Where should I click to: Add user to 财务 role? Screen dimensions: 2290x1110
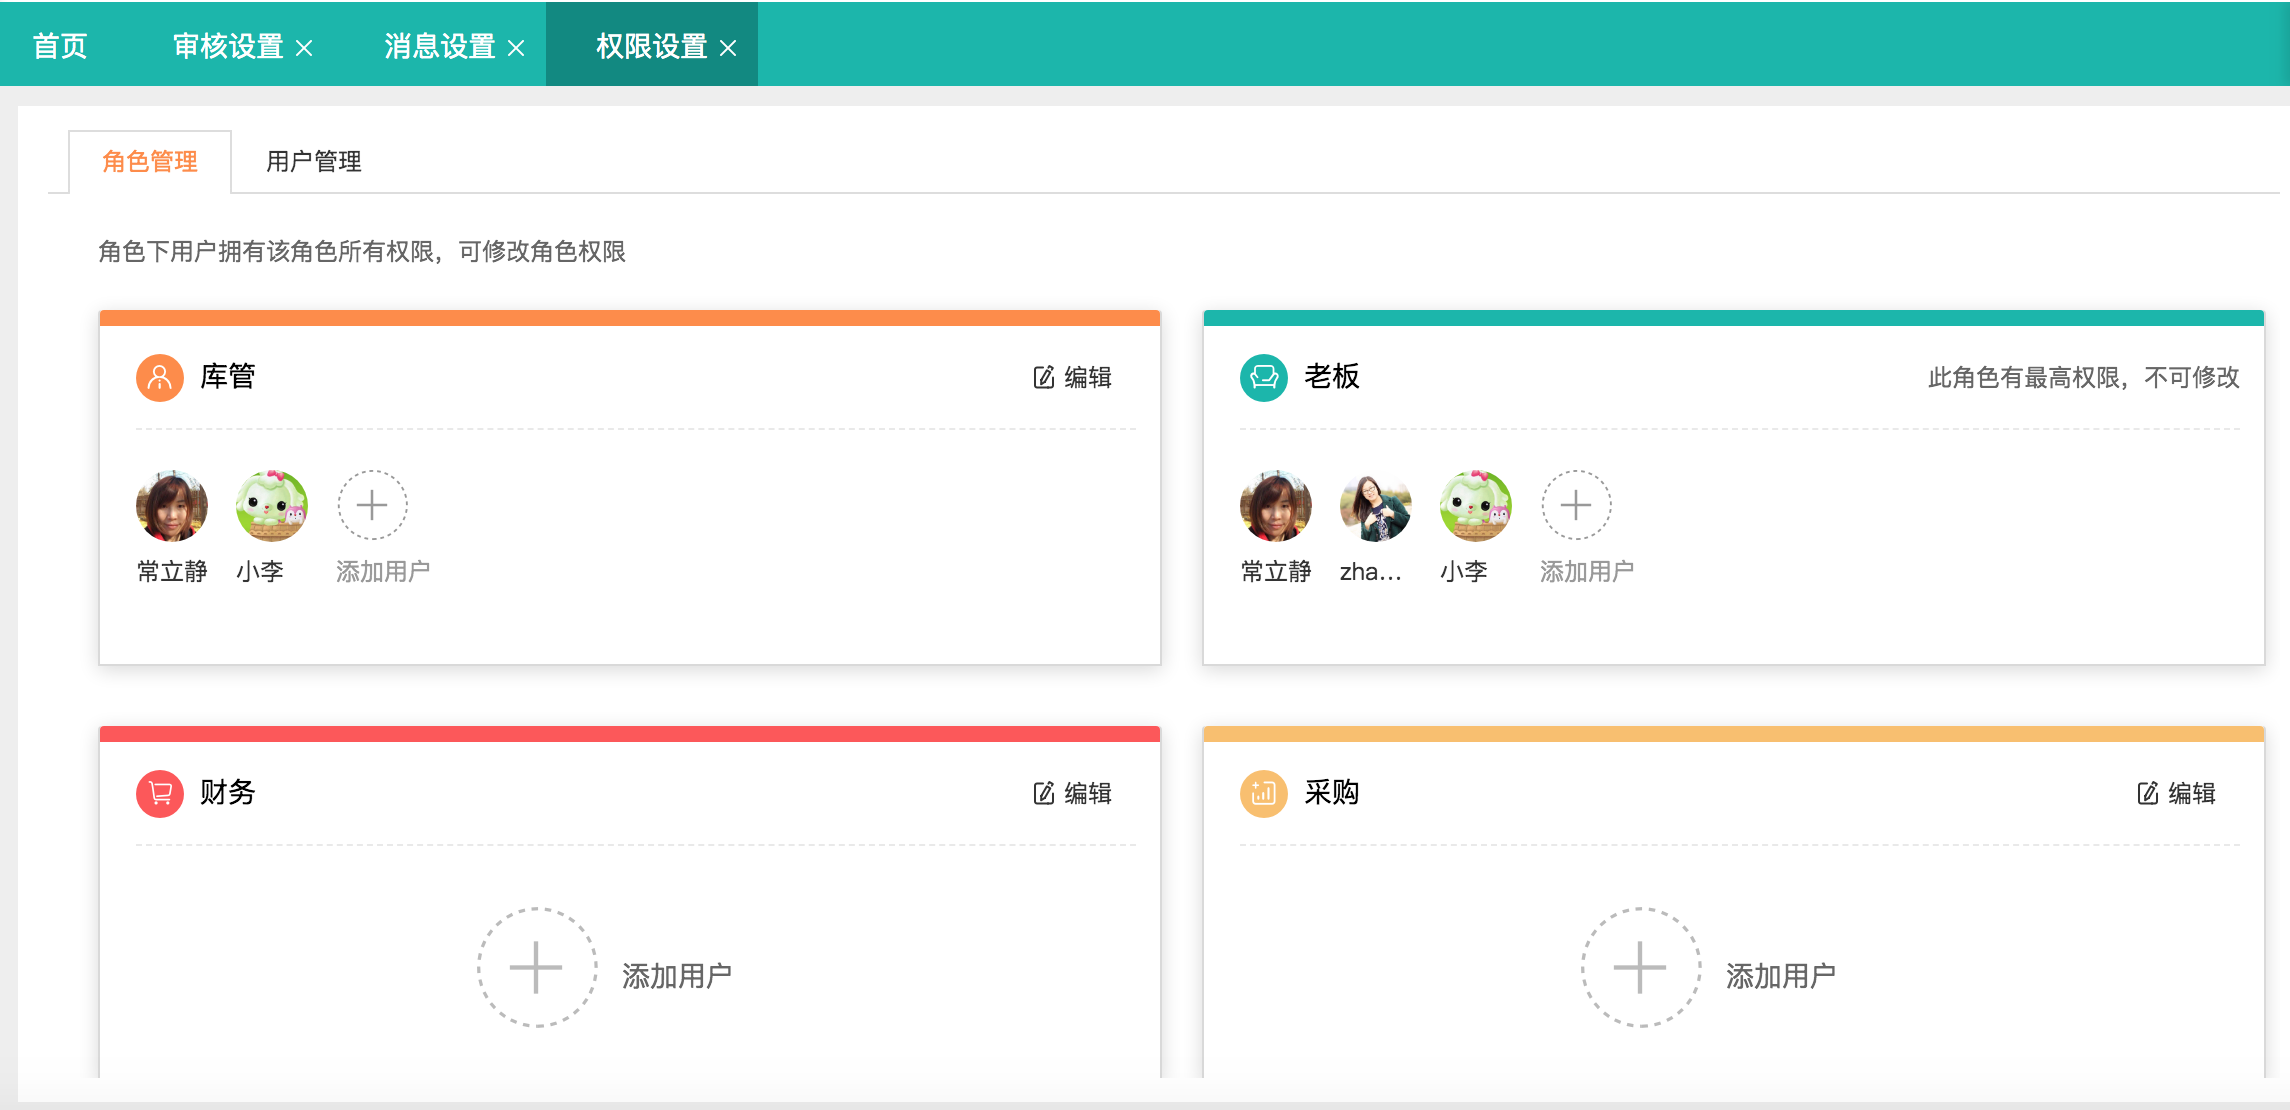533,964
